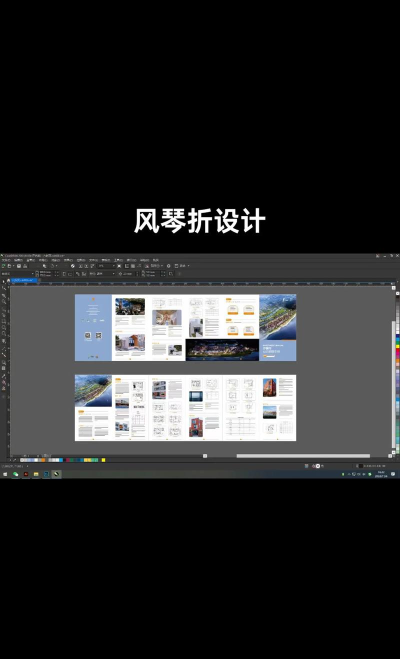Select the Ellipse tool
The width and height of the screenshot is (400, 659).
[x=6, y=327]
